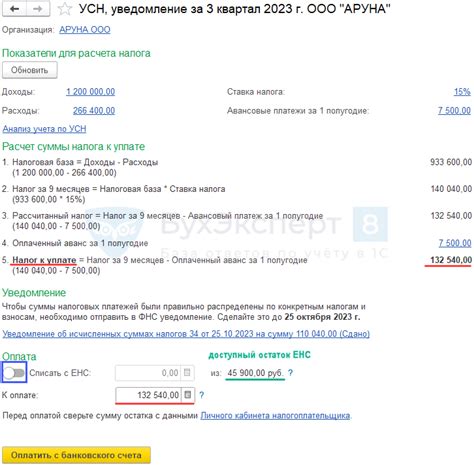The image size is (474, 468).
Task: Select 9-month tax value 140 040,00
Action: [451, 189]
